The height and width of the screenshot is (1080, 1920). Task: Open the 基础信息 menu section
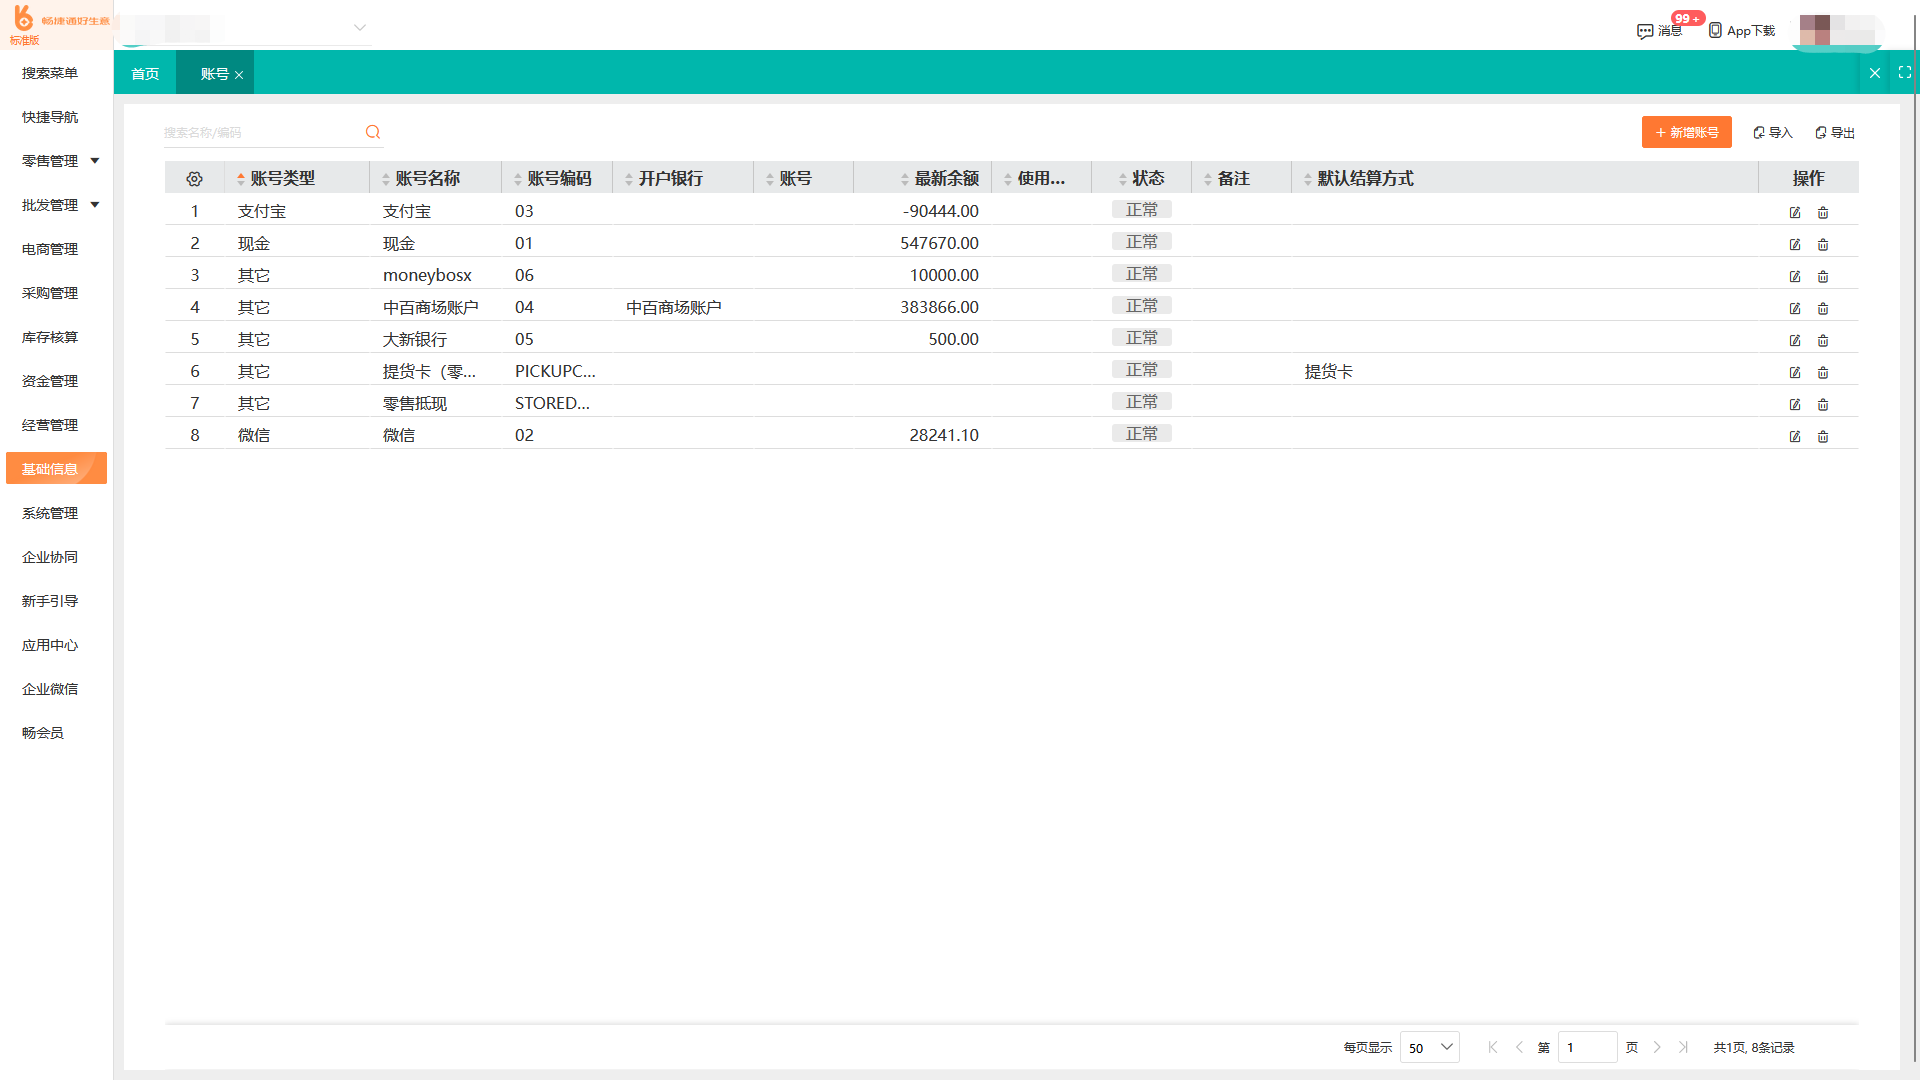pos(53,468)
